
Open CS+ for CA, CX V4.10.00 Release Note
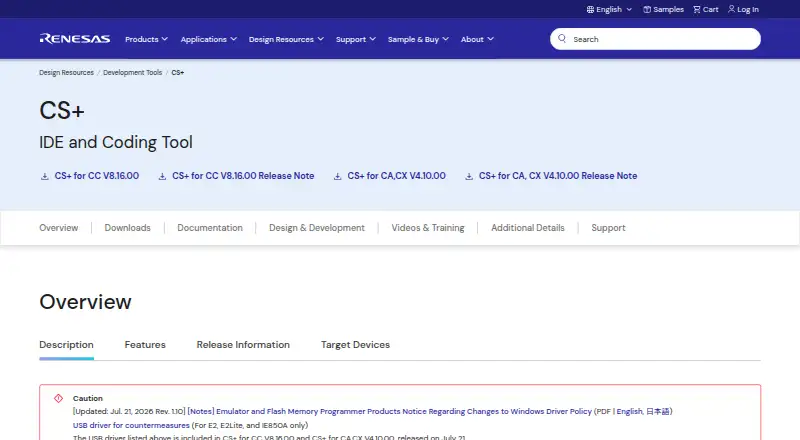pyautogui.click(x=558, y=176)
